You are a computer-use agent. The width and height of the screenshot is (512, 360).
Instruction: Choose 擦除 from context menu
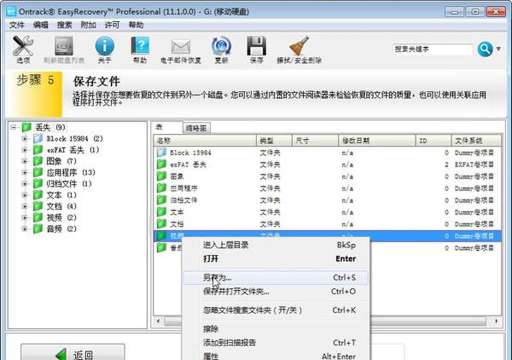[276, 329]
